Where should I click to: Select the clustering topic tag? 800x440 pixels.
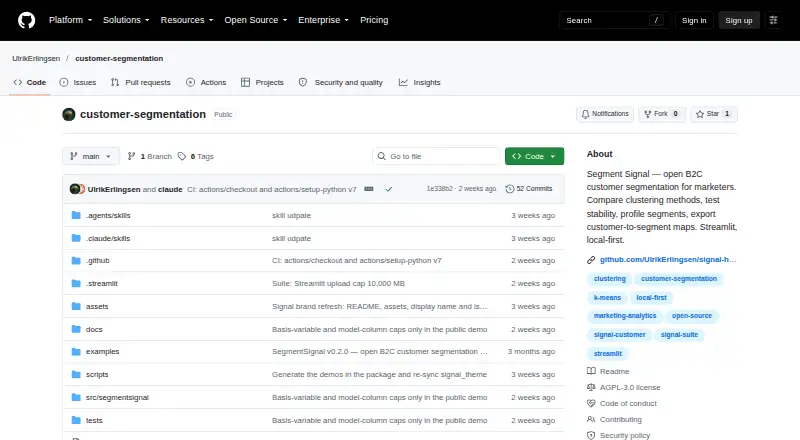click(x=610, y=279)
